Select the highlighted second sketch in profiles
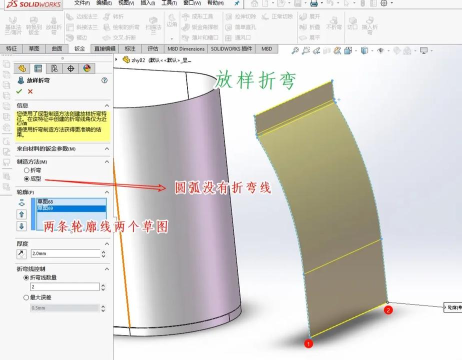462x360 pixels. pyautogui.click(x=72, y=208)
